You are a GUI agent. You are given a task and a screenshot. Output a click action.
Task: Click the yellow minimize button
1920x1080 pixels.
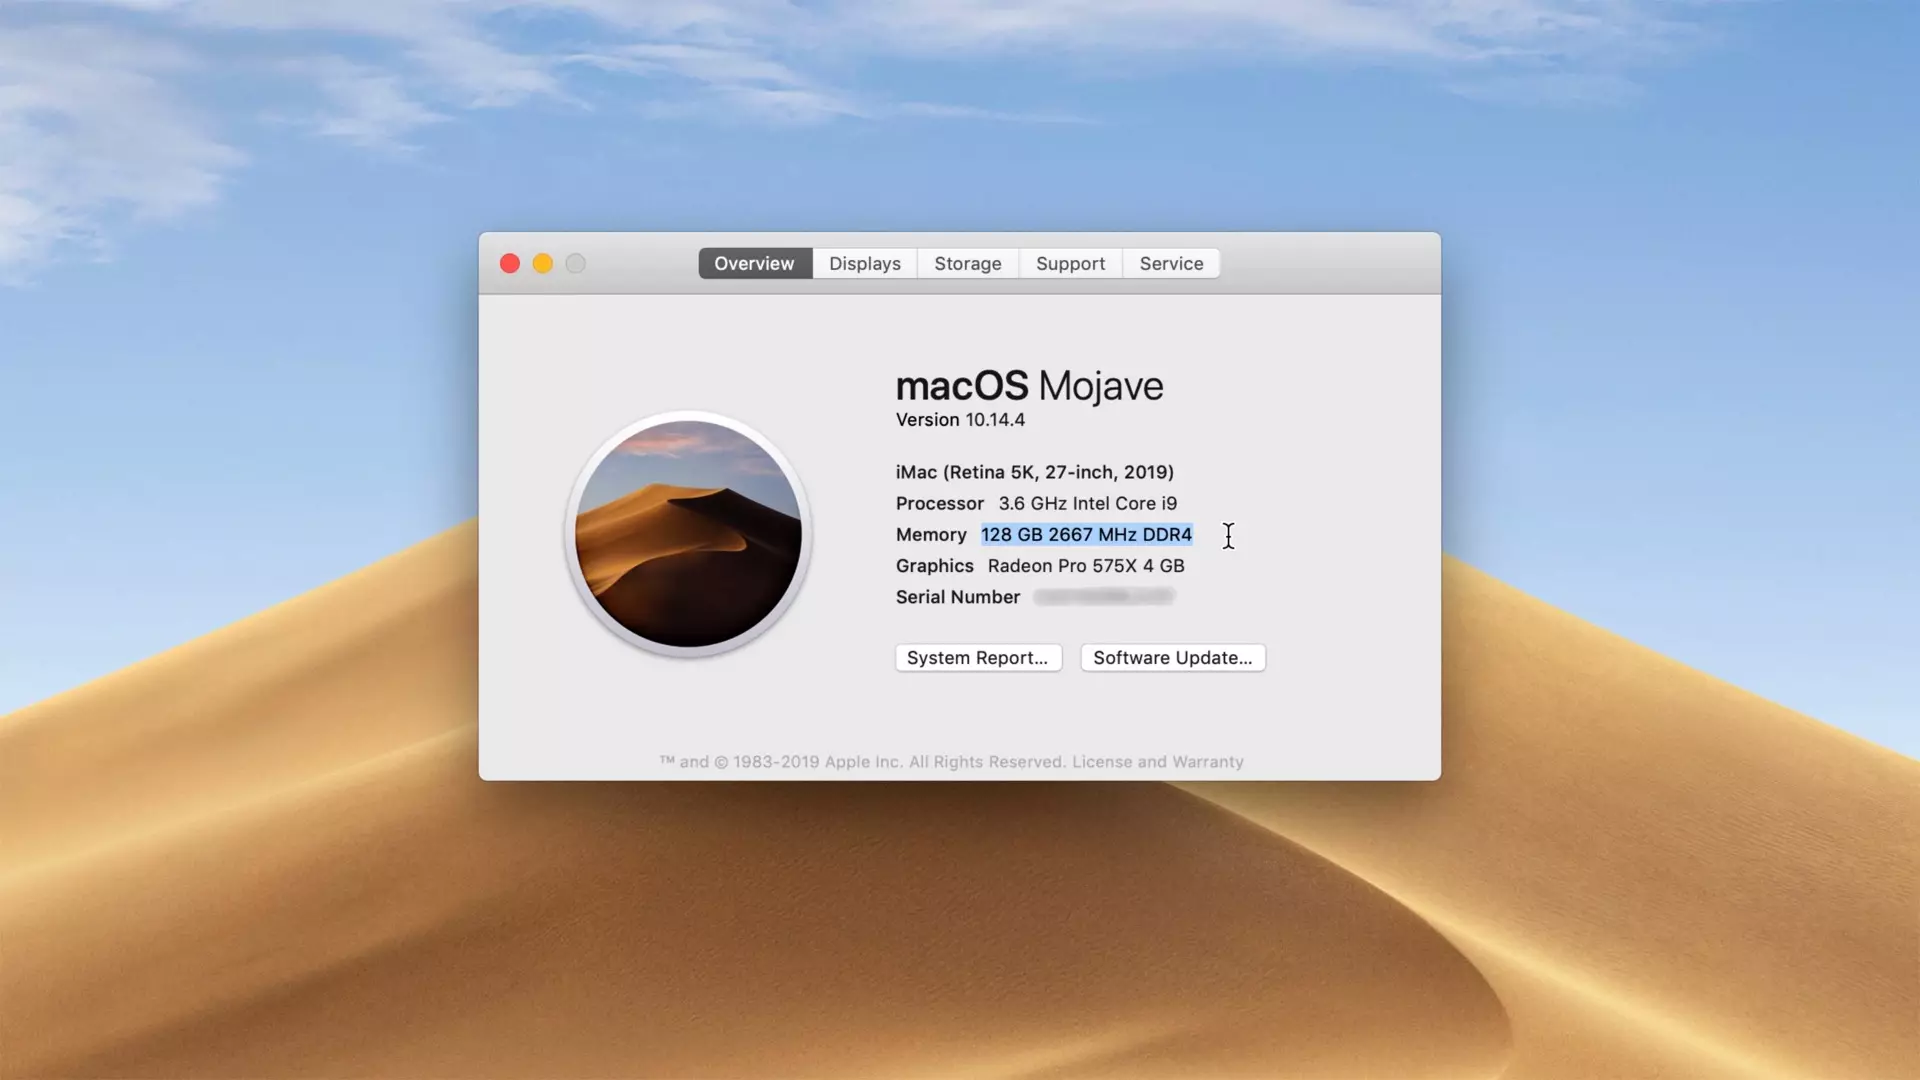[542, 262]
